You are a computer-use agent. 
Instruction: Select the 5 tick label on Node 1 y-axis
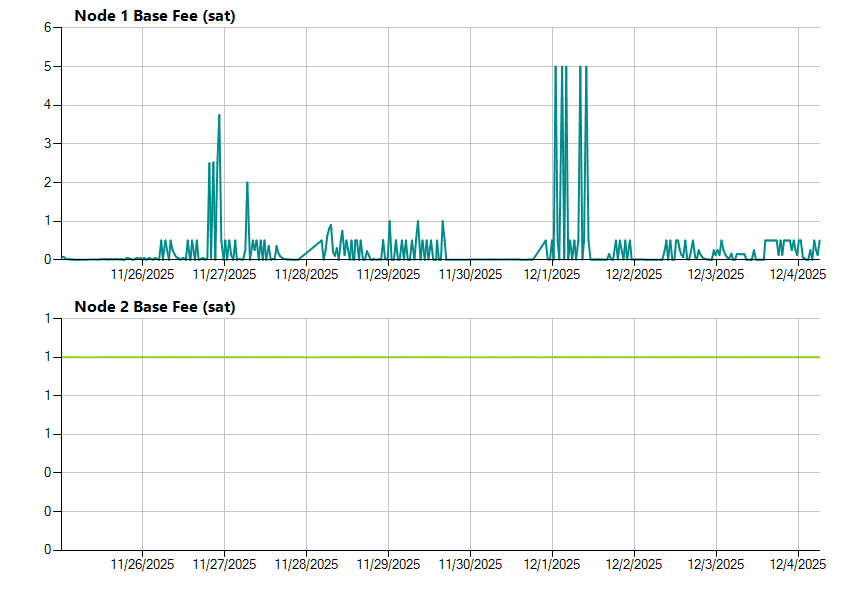pyautogui.click(x=47, y=67)
